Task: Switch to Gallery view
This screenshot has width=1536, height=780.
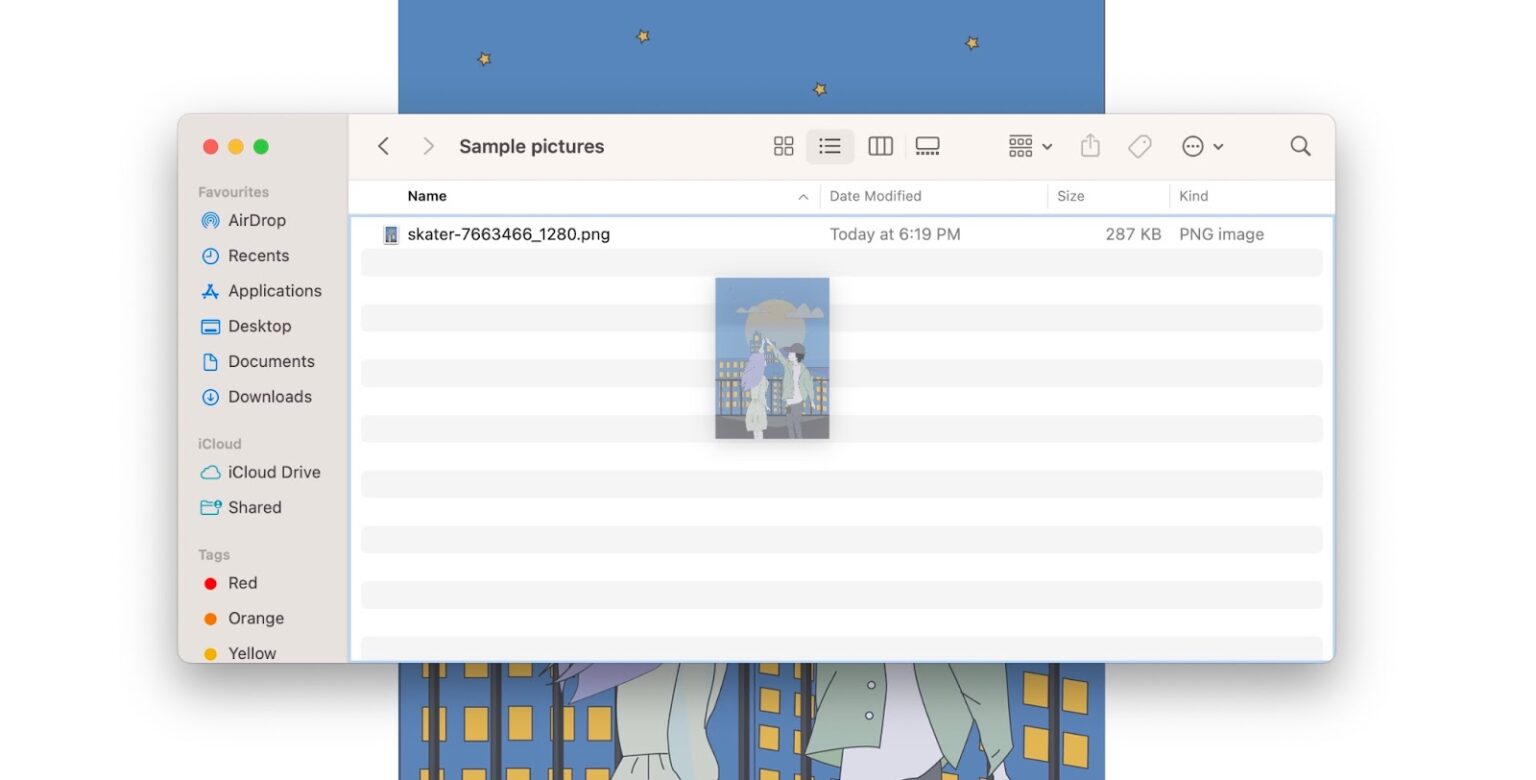Action: click(x=927, y=146)
